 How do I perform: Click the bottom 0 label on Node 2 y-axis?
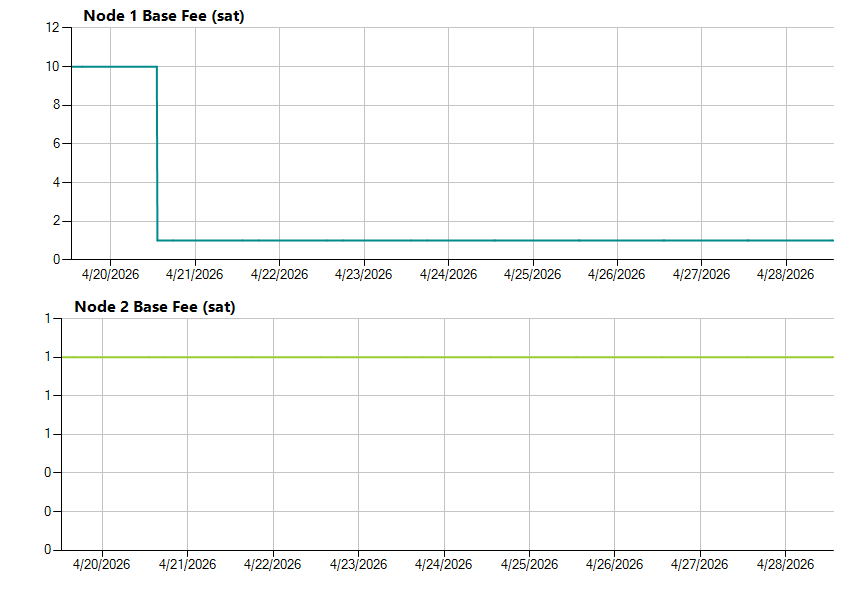pyautogui.click(x=47, y=550)
